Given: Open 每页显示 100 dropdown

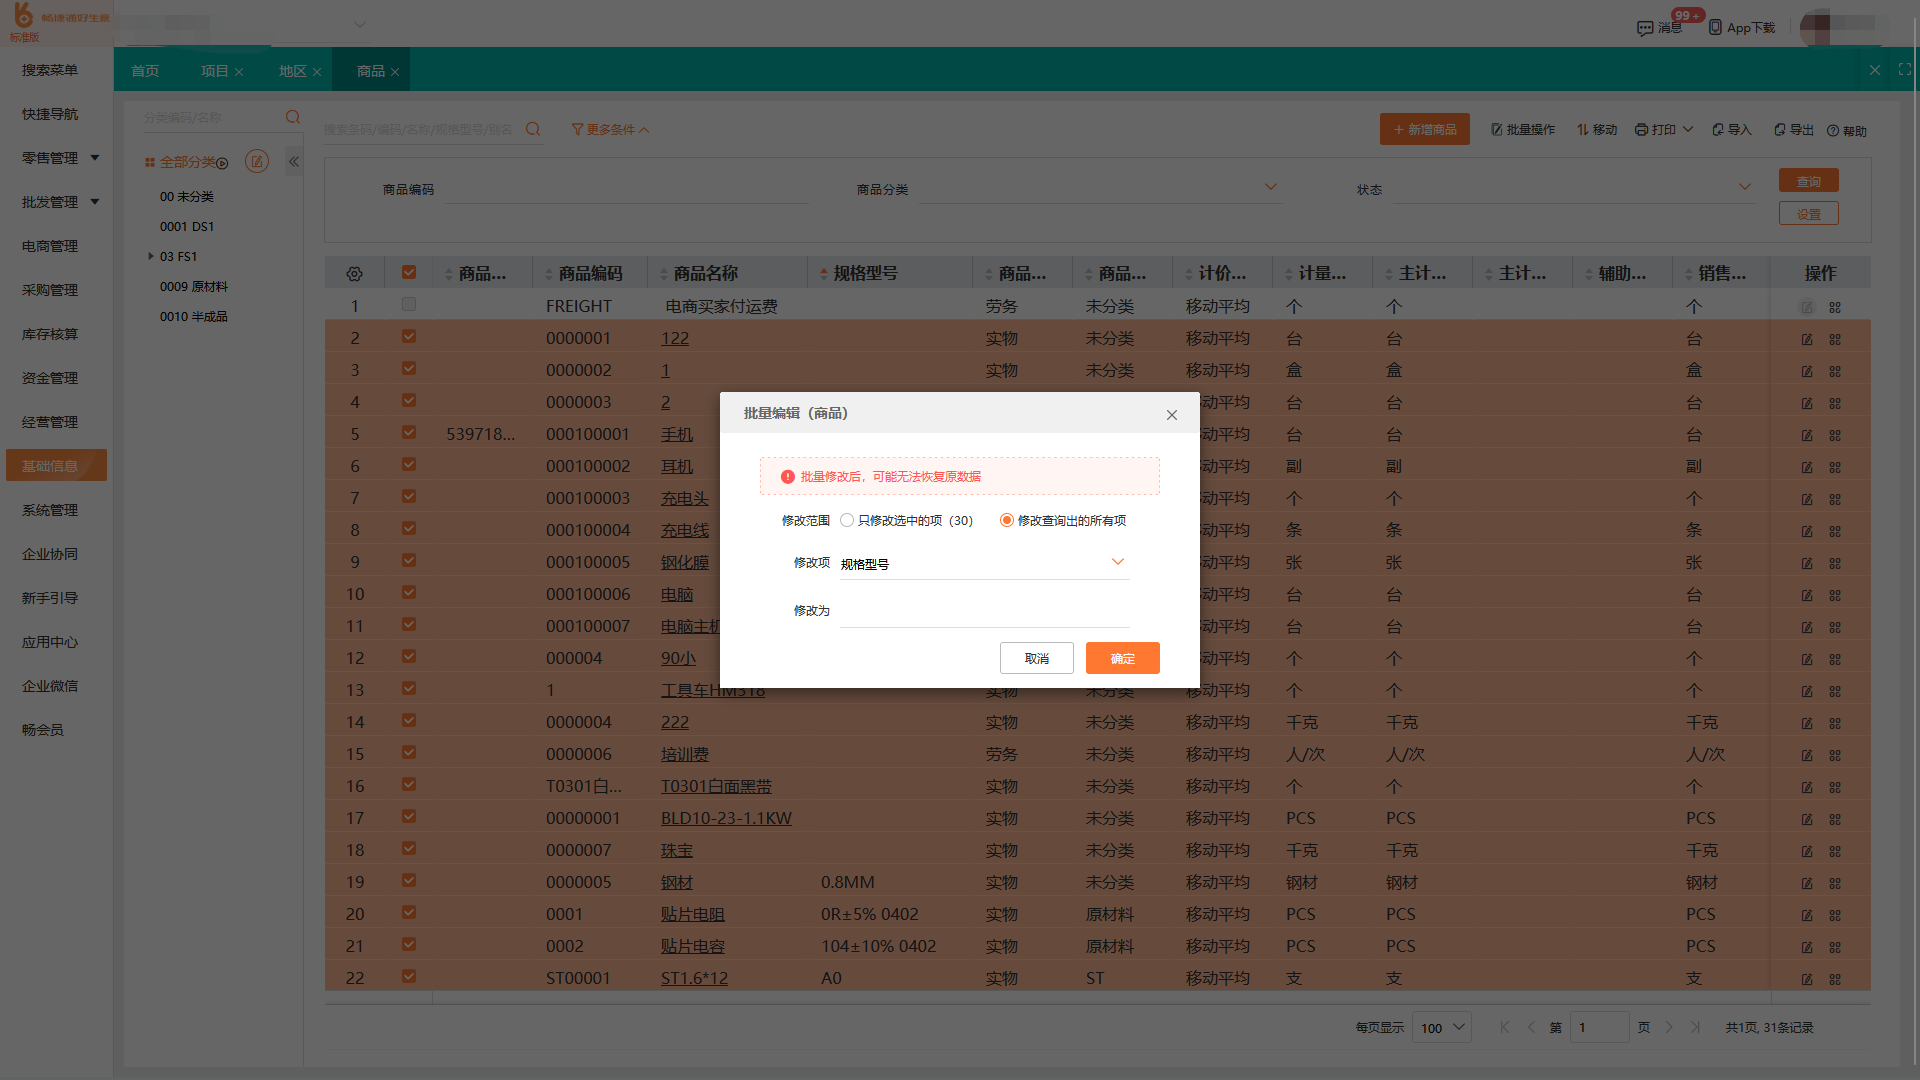Looking at the screenshot, I should (1441, 1027).
